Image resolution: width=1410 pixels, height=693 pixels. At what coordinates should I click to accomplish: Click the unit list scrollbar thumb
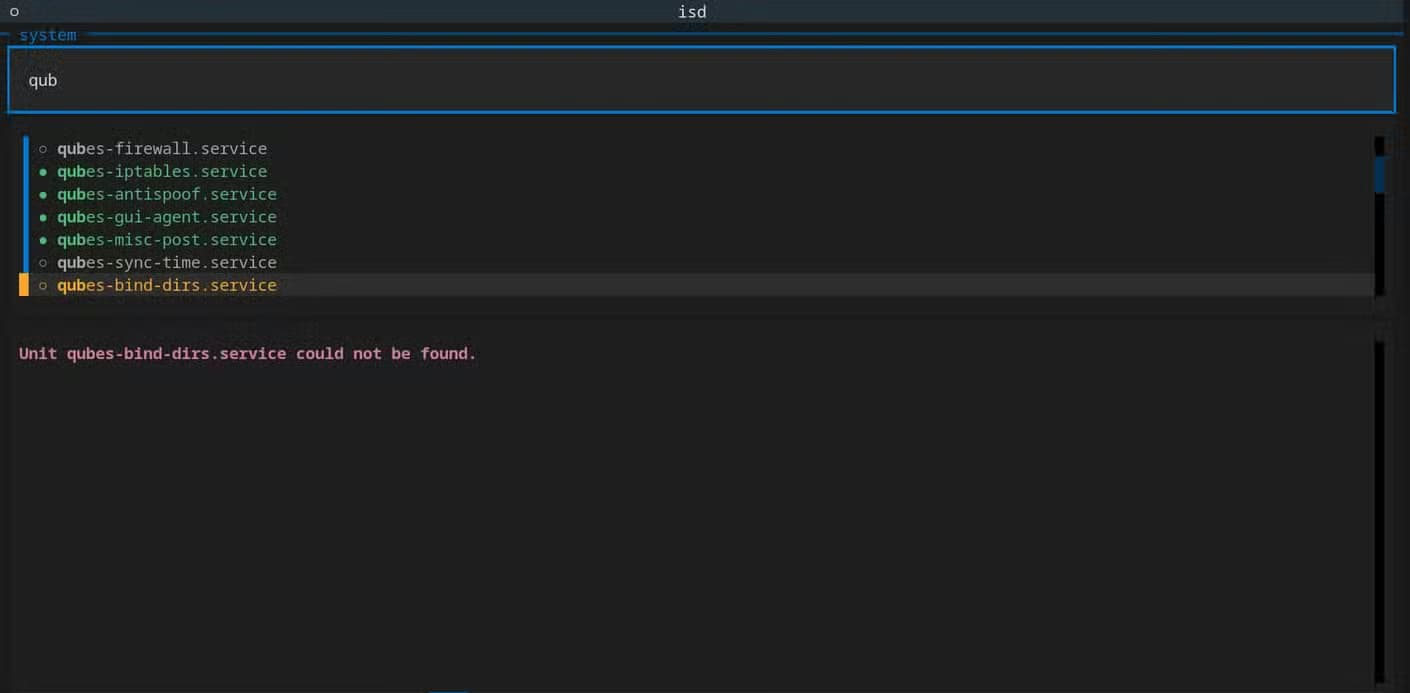point(1380,174)
